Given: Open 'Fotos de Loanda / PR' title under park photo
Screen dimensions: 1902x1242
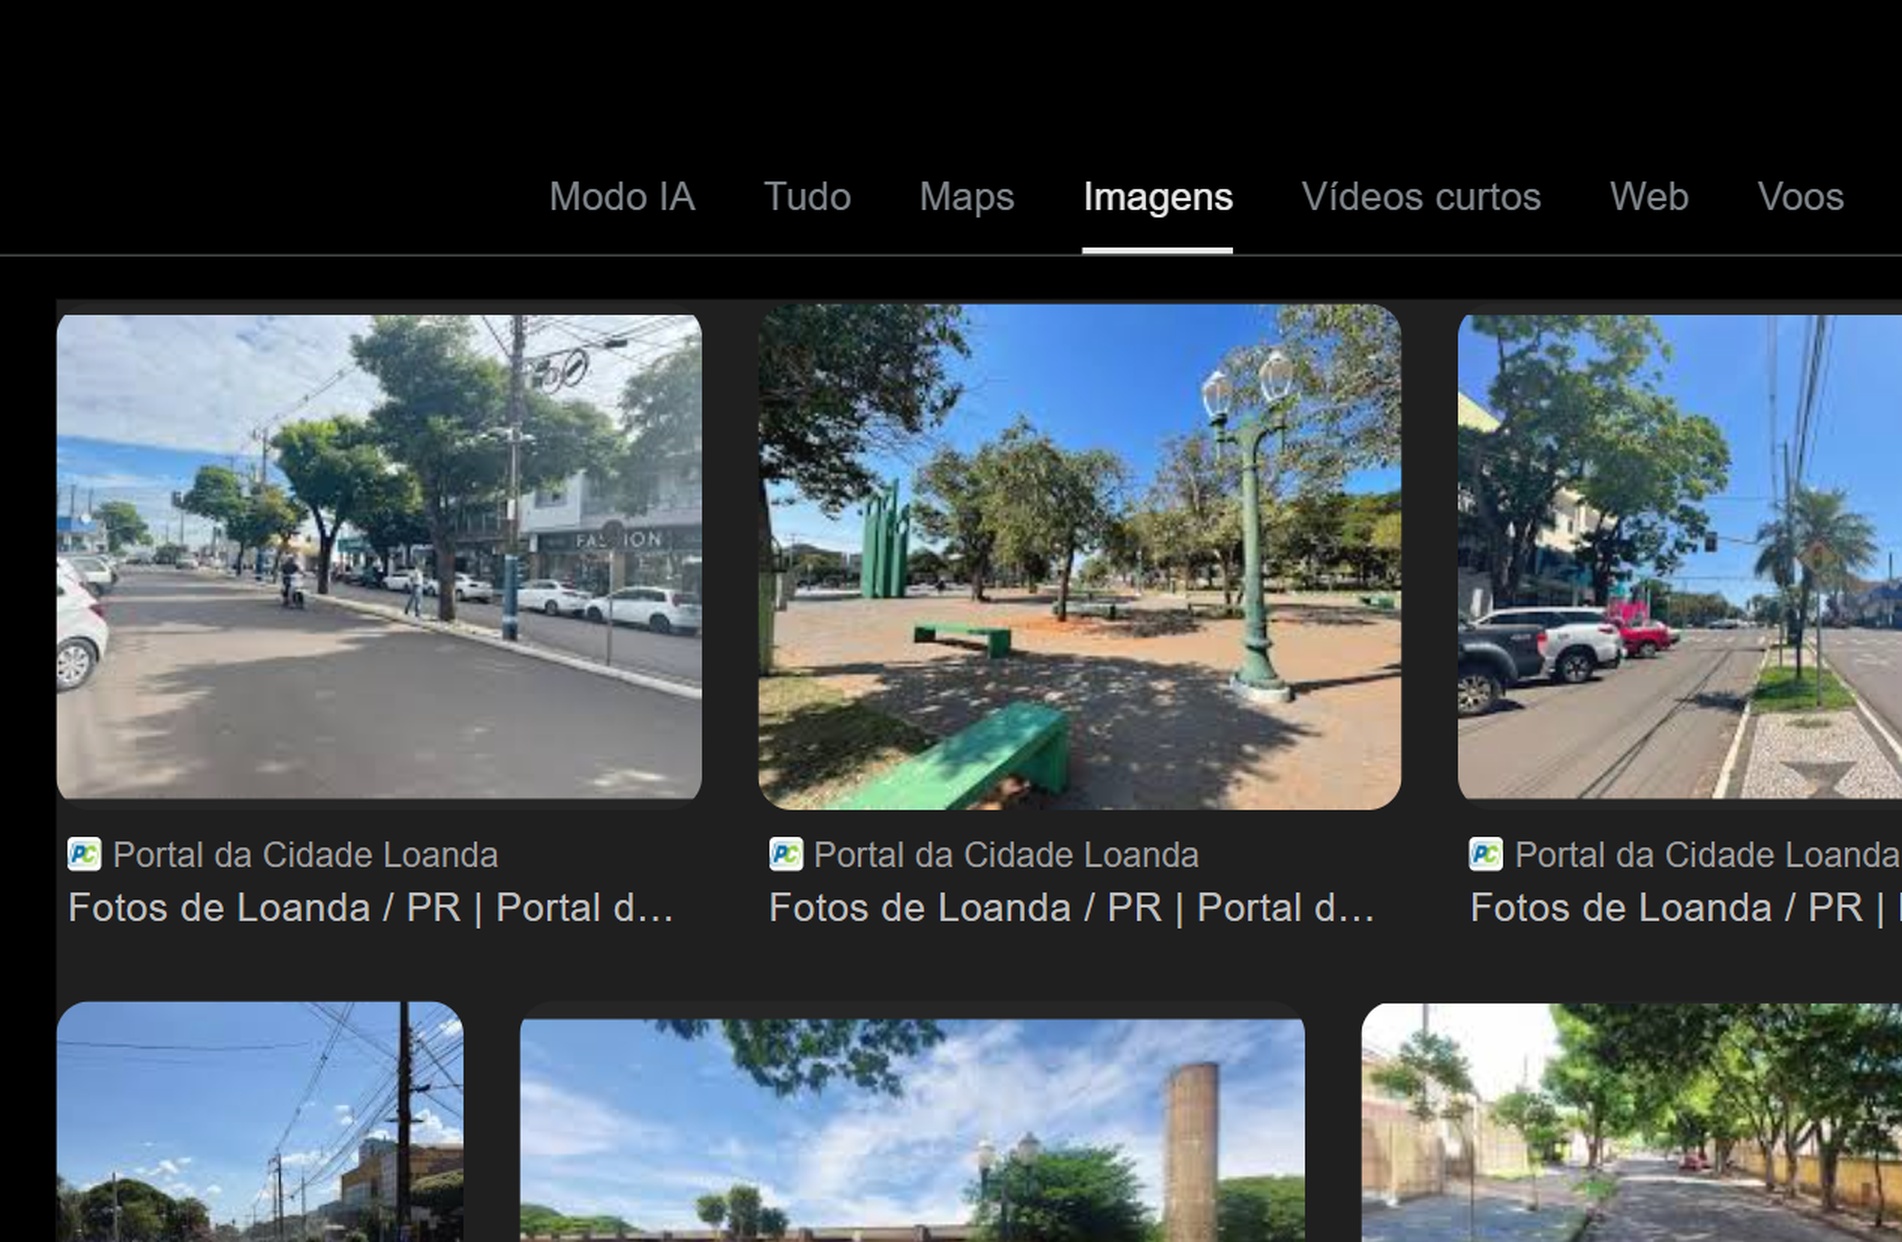Looking at the screenshot, I should click(x=1070, y=908).
